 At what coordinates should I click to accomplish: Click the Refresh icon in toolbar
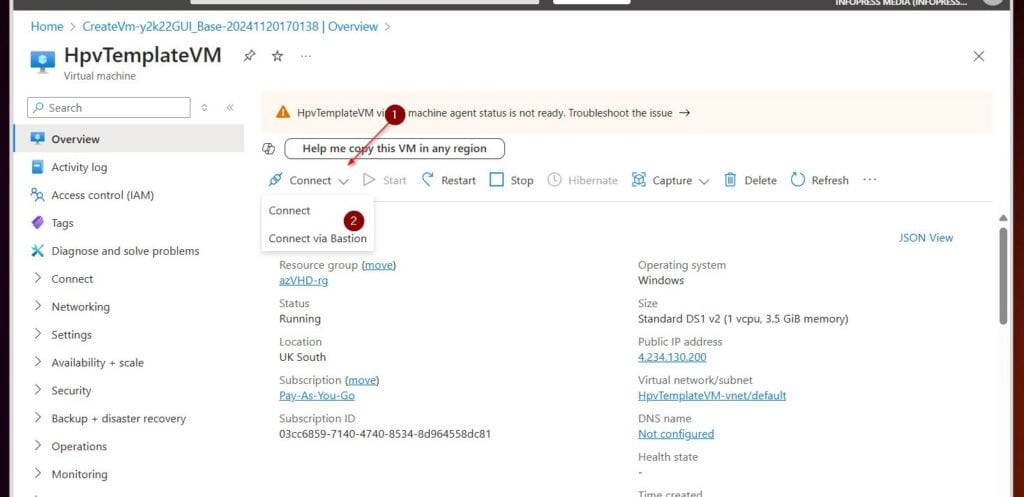[797, 180]
